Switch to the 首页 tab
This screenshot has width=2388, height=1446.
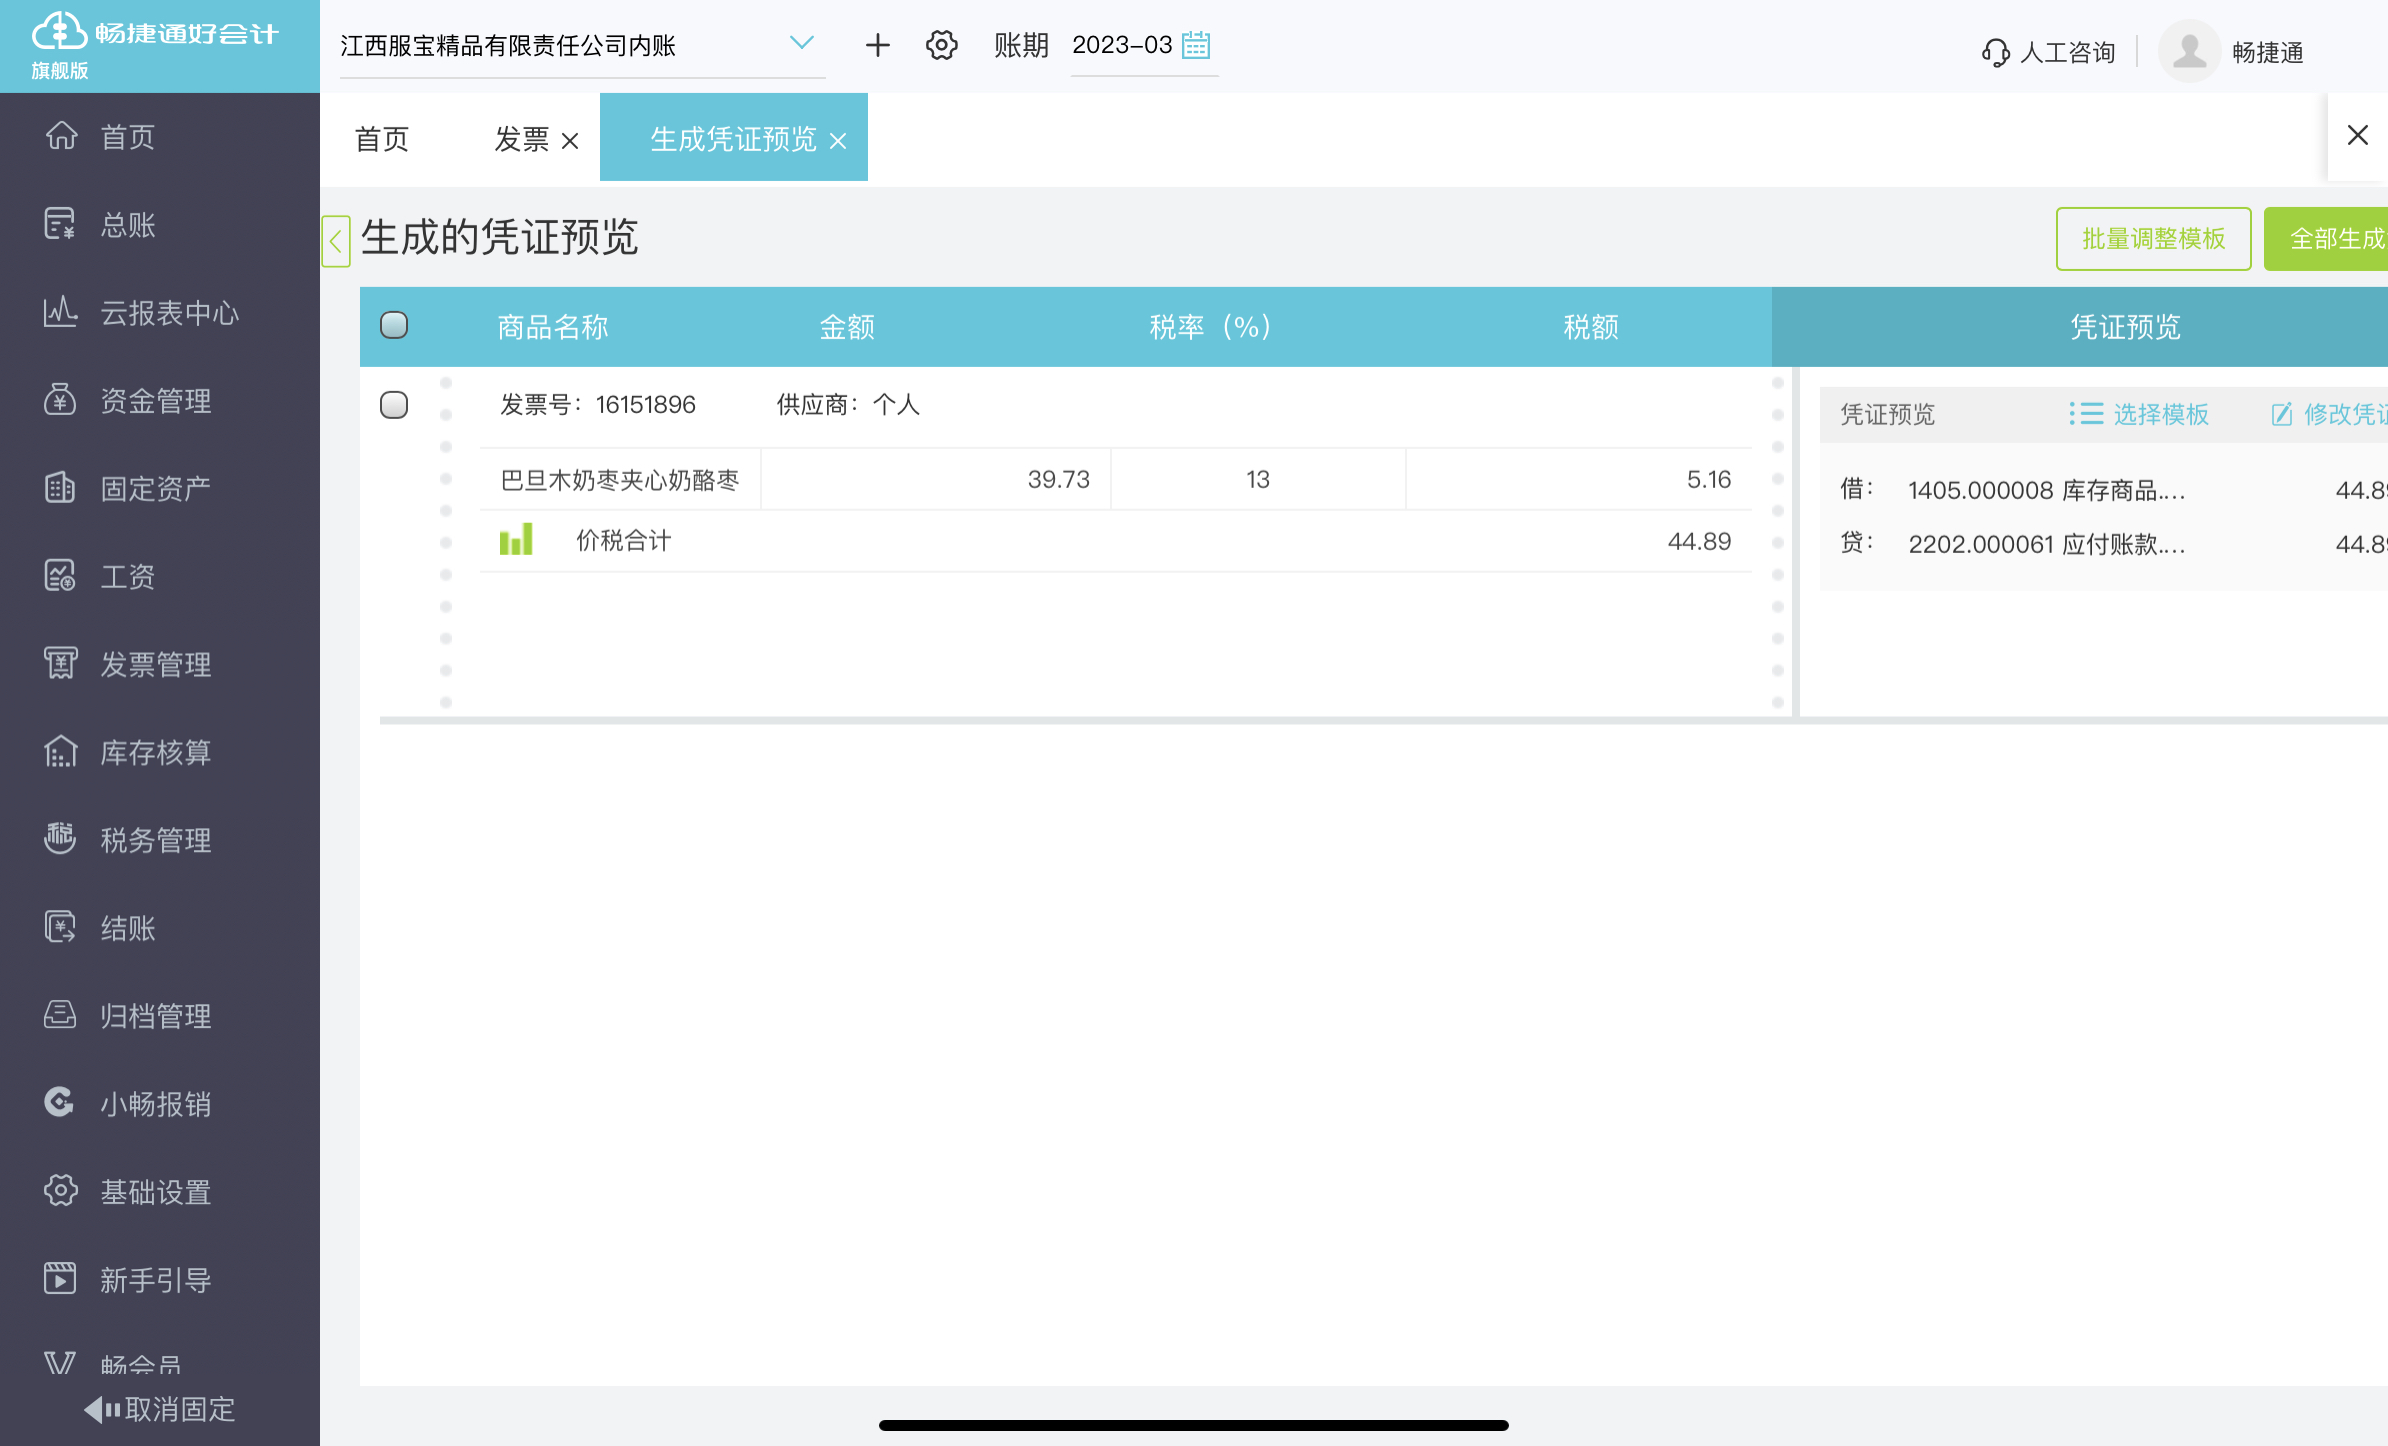coord(380,140)
